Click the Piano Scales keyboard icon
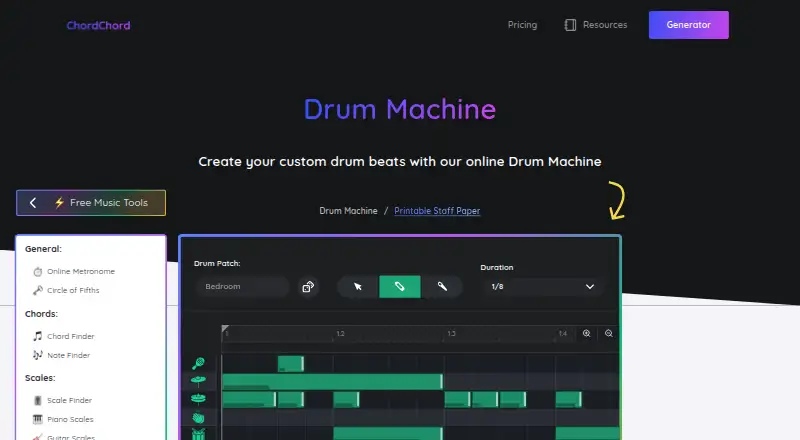The height and width of the screenshot is (440, 800). point(38,419)
